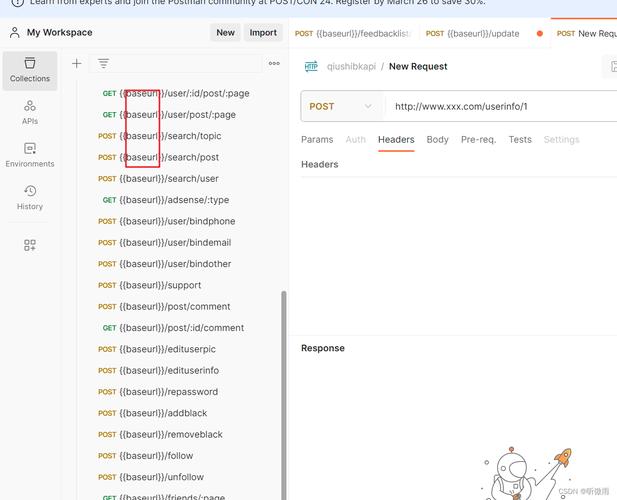Open the Environments sidebar panel
This screenshot has height=500, width=617.
30,155
